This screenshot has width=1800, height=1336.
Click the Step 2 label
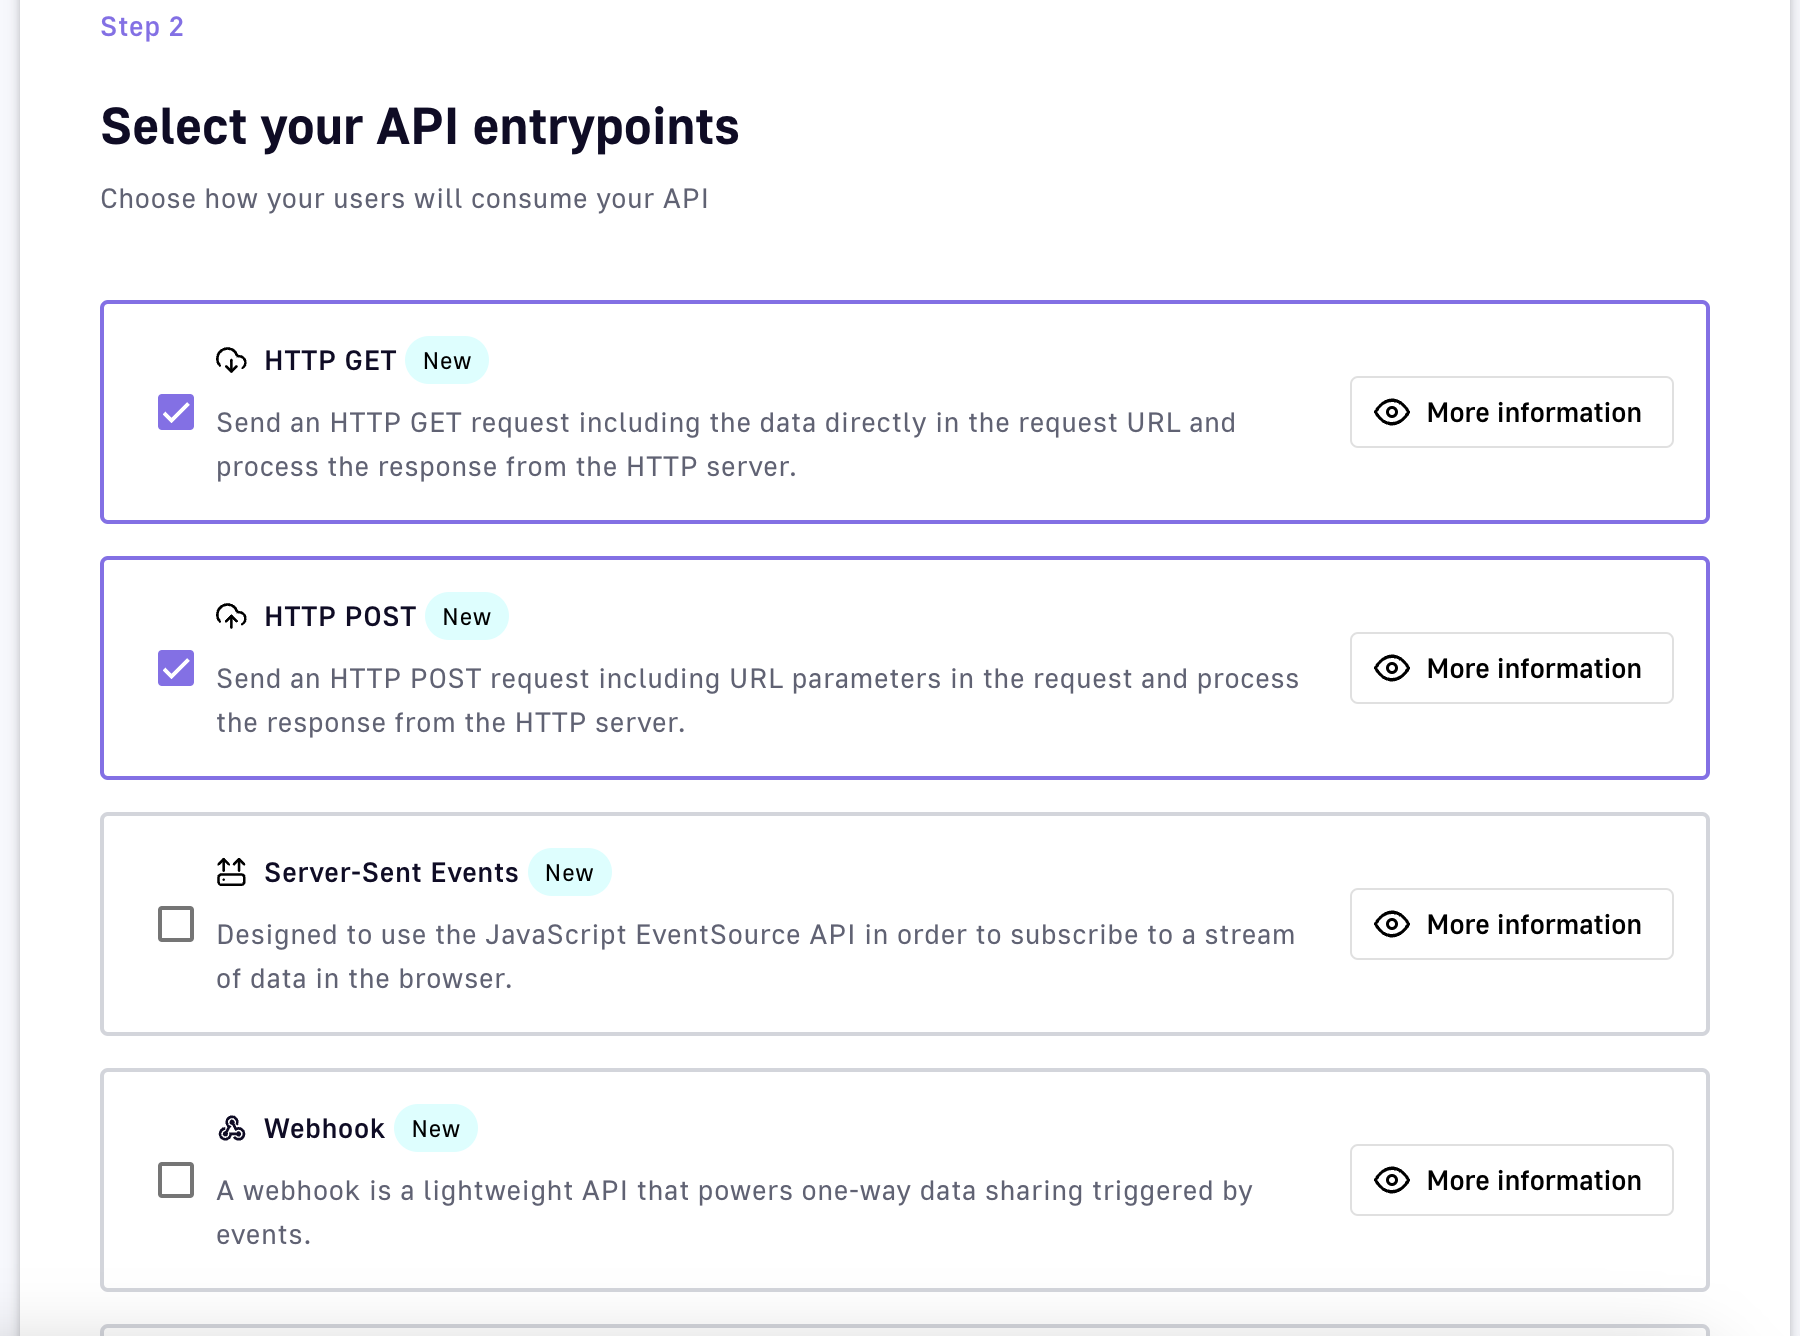[142, 27]
